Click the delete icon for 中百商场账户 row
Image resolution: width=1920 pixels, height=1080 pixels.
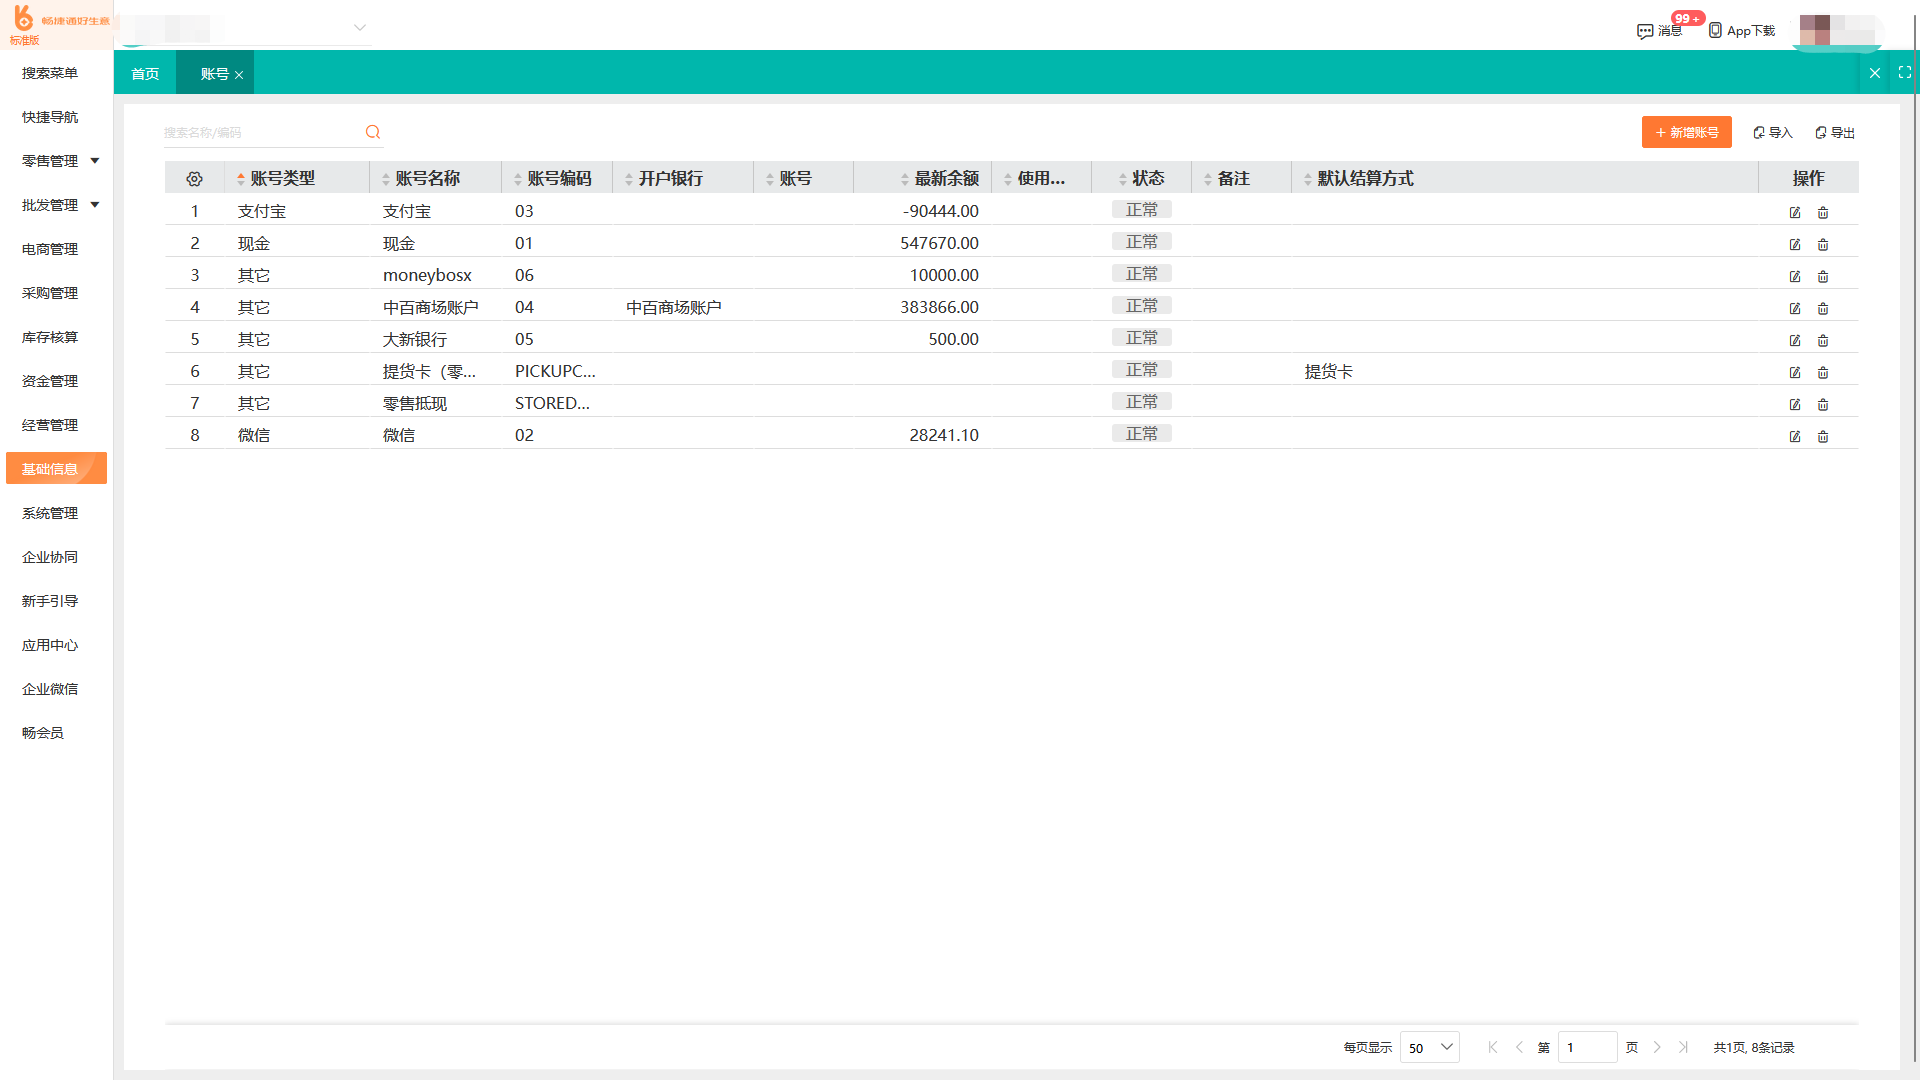1822,306
